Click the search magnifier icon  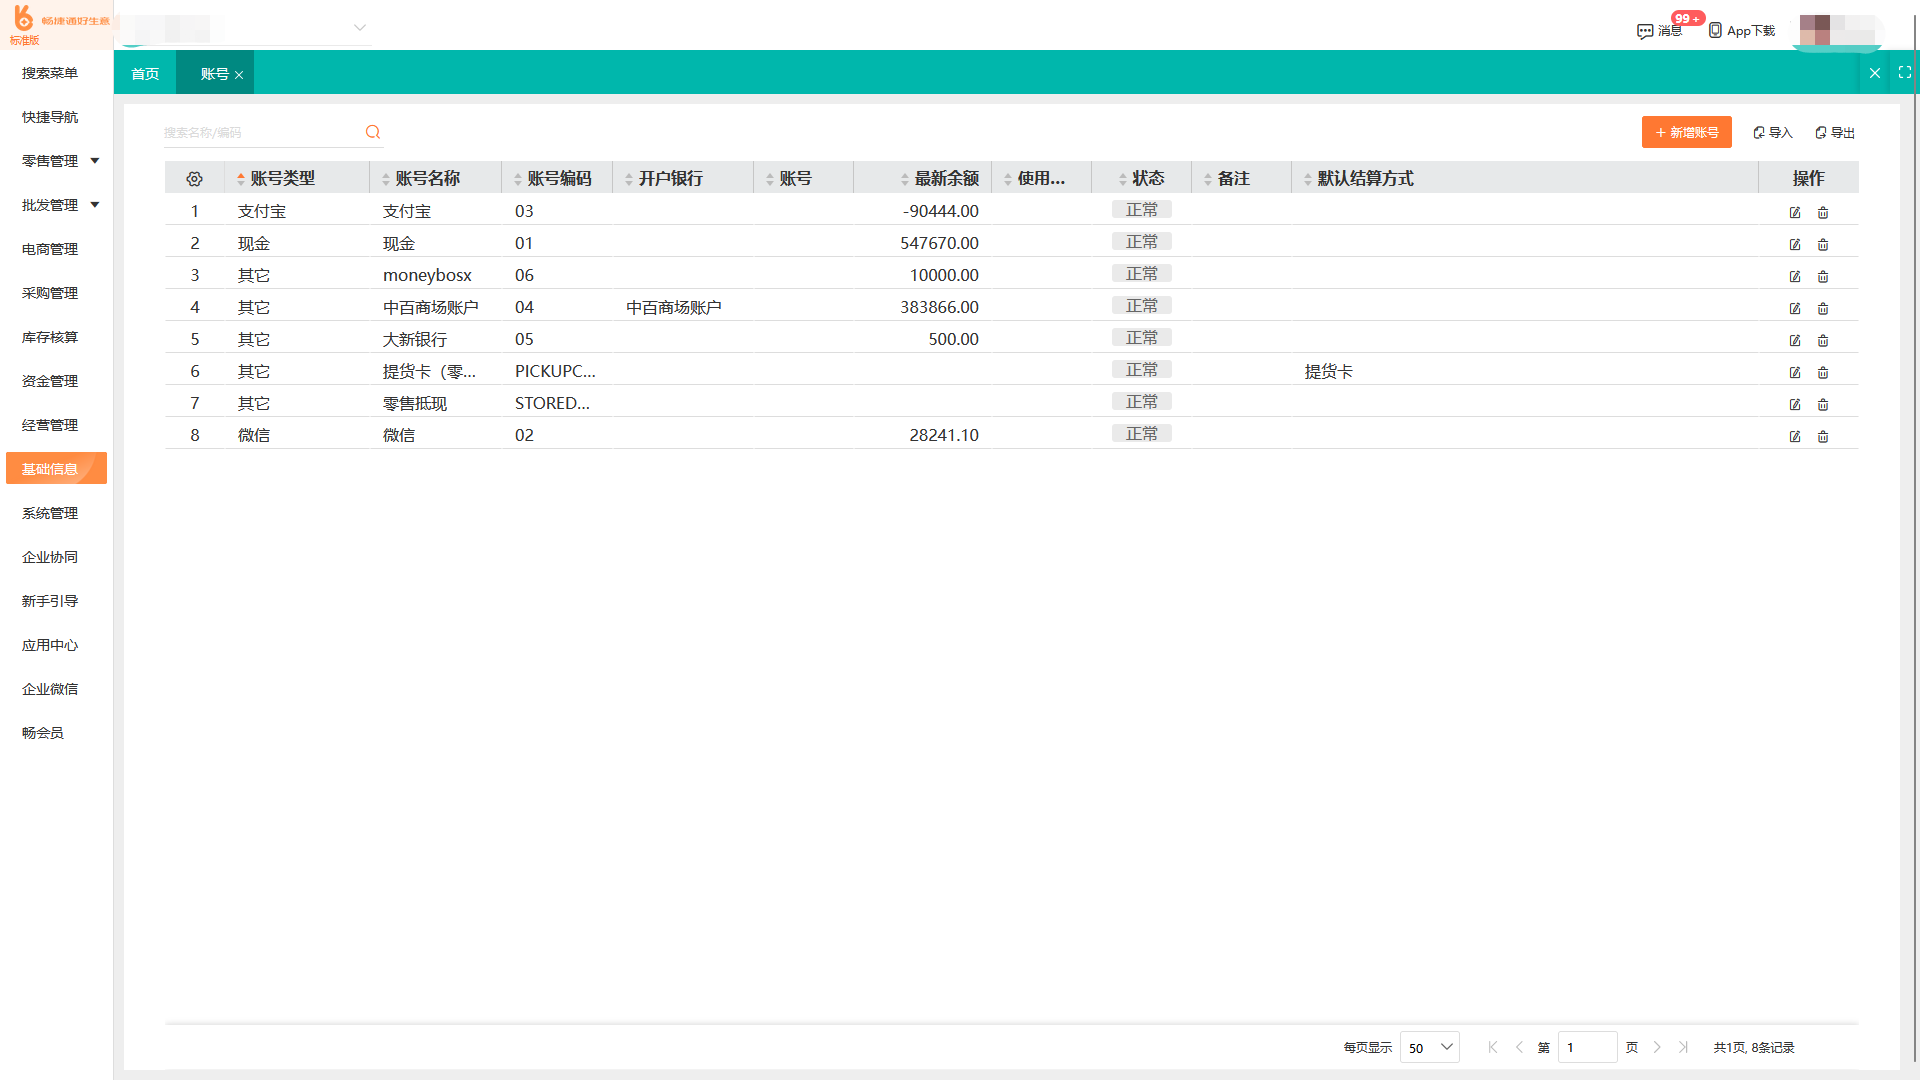tap(375, 132)
